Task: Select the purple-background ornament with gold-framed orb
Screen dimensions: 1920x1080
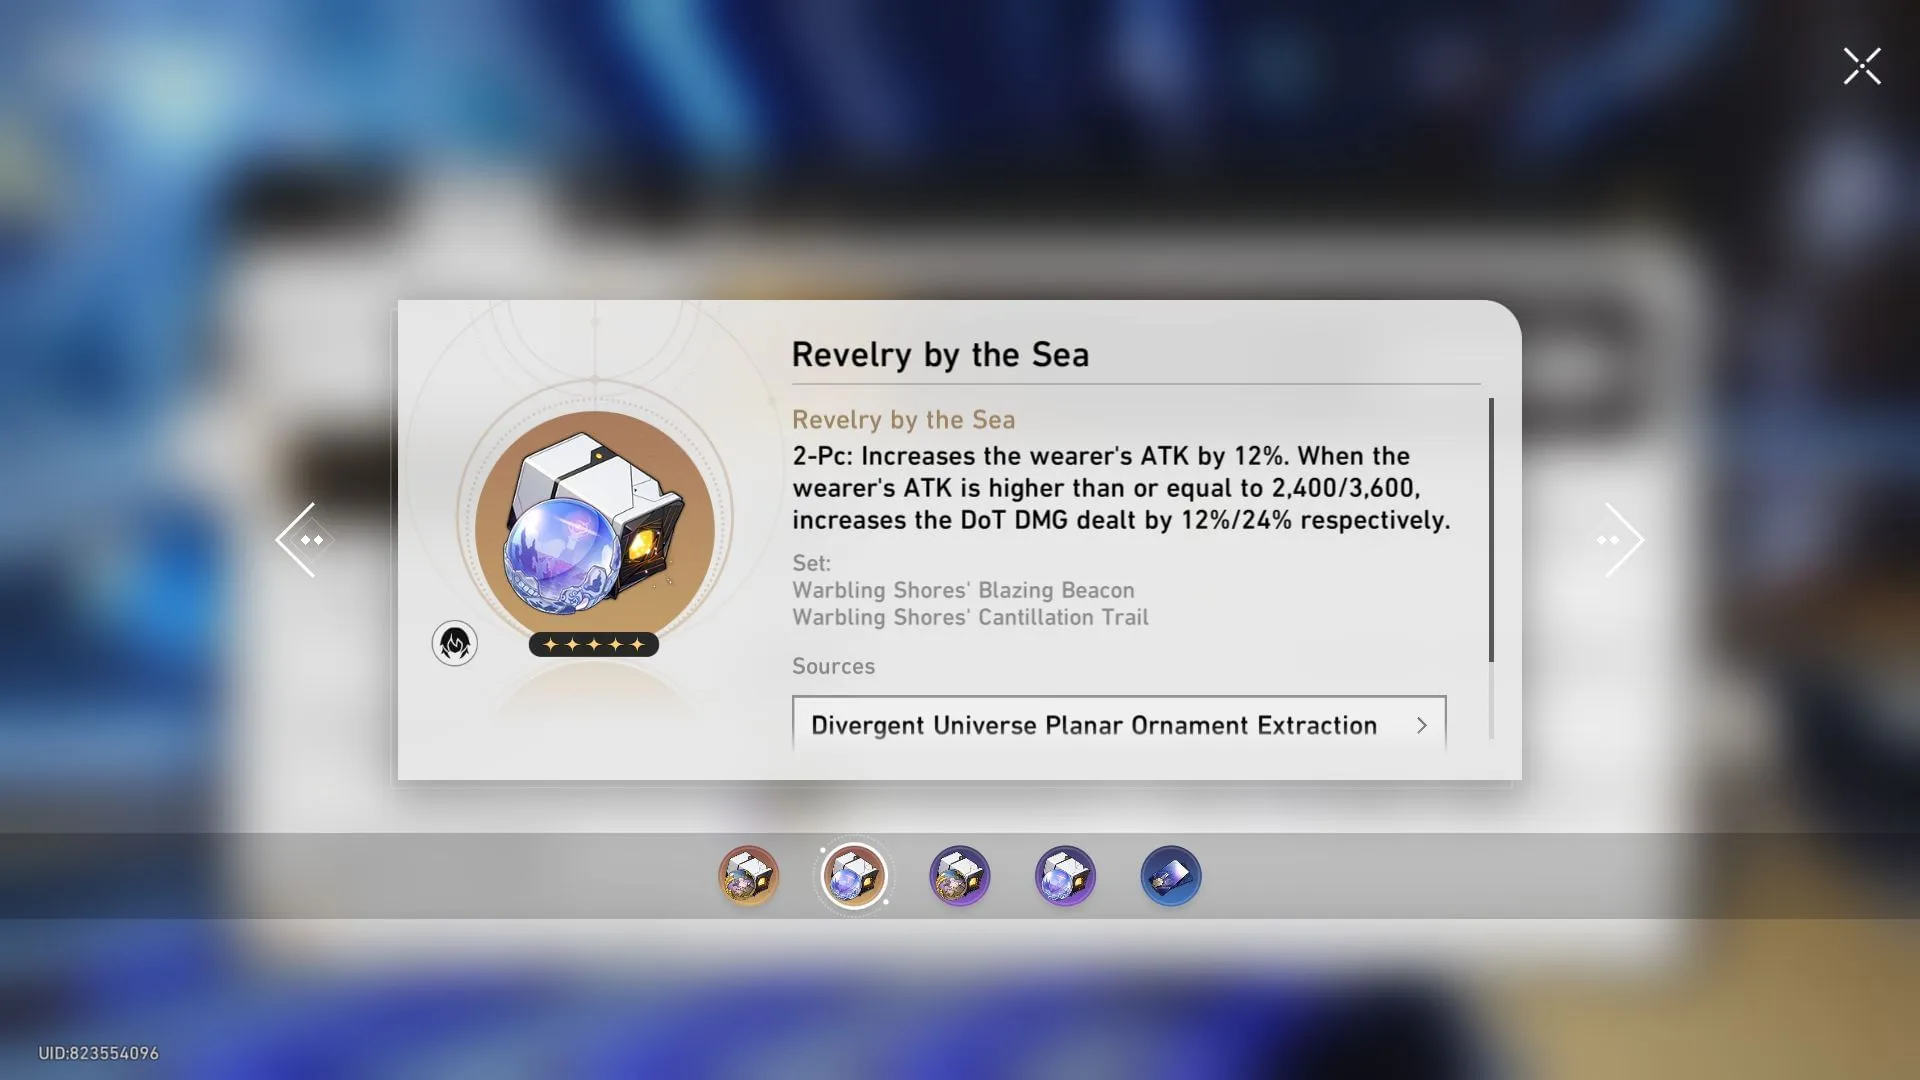Action: 960,876
